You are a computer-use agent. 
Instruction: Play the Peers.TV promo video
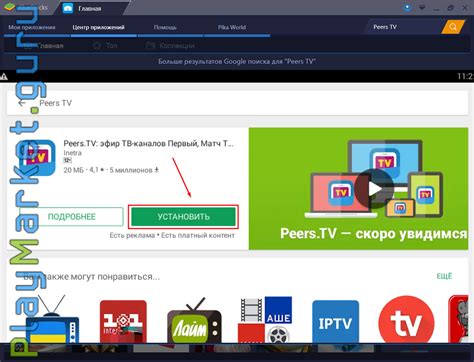click(x=374, y=189)
